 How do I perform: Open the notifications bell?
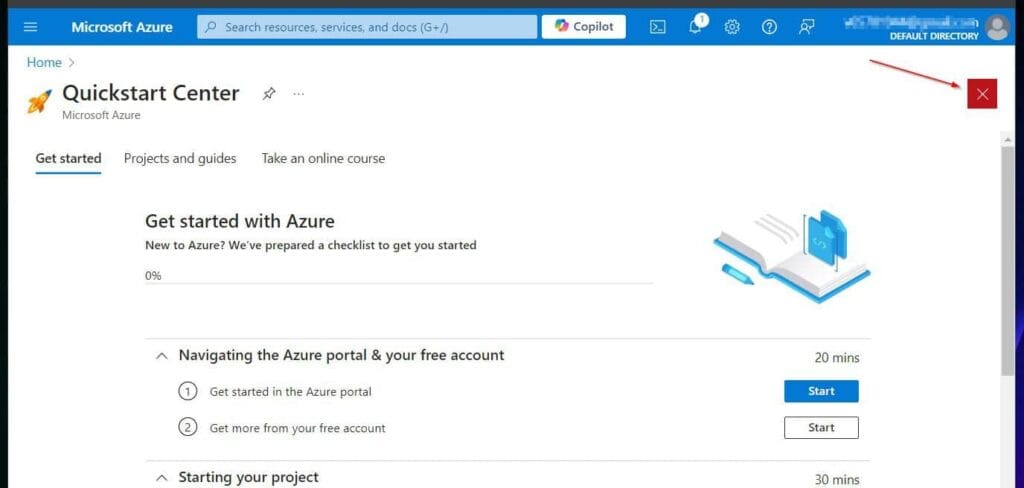(x=696, y=26)
